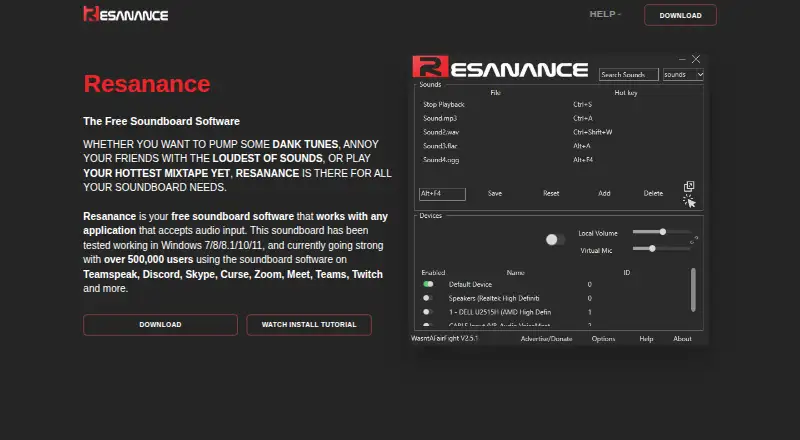Viewport: 800px width, 440px height.
Task: Click the Ctrl+Shift+W hotkey cell
Action: 592,132
